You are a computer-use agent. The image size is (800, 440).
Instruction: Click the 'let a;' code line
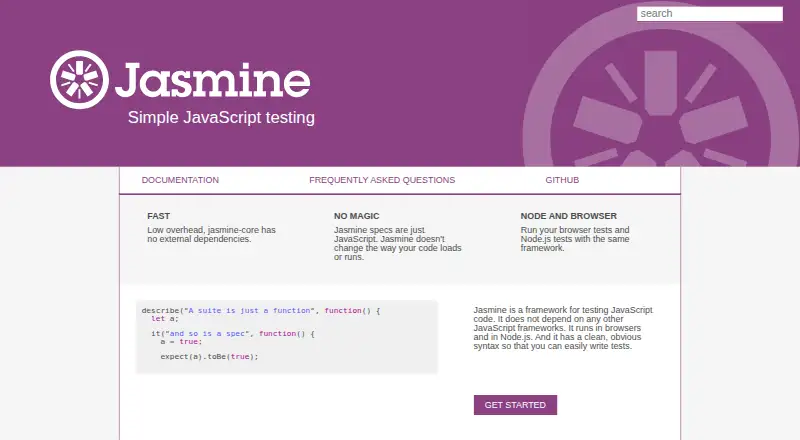coord(165,319)
